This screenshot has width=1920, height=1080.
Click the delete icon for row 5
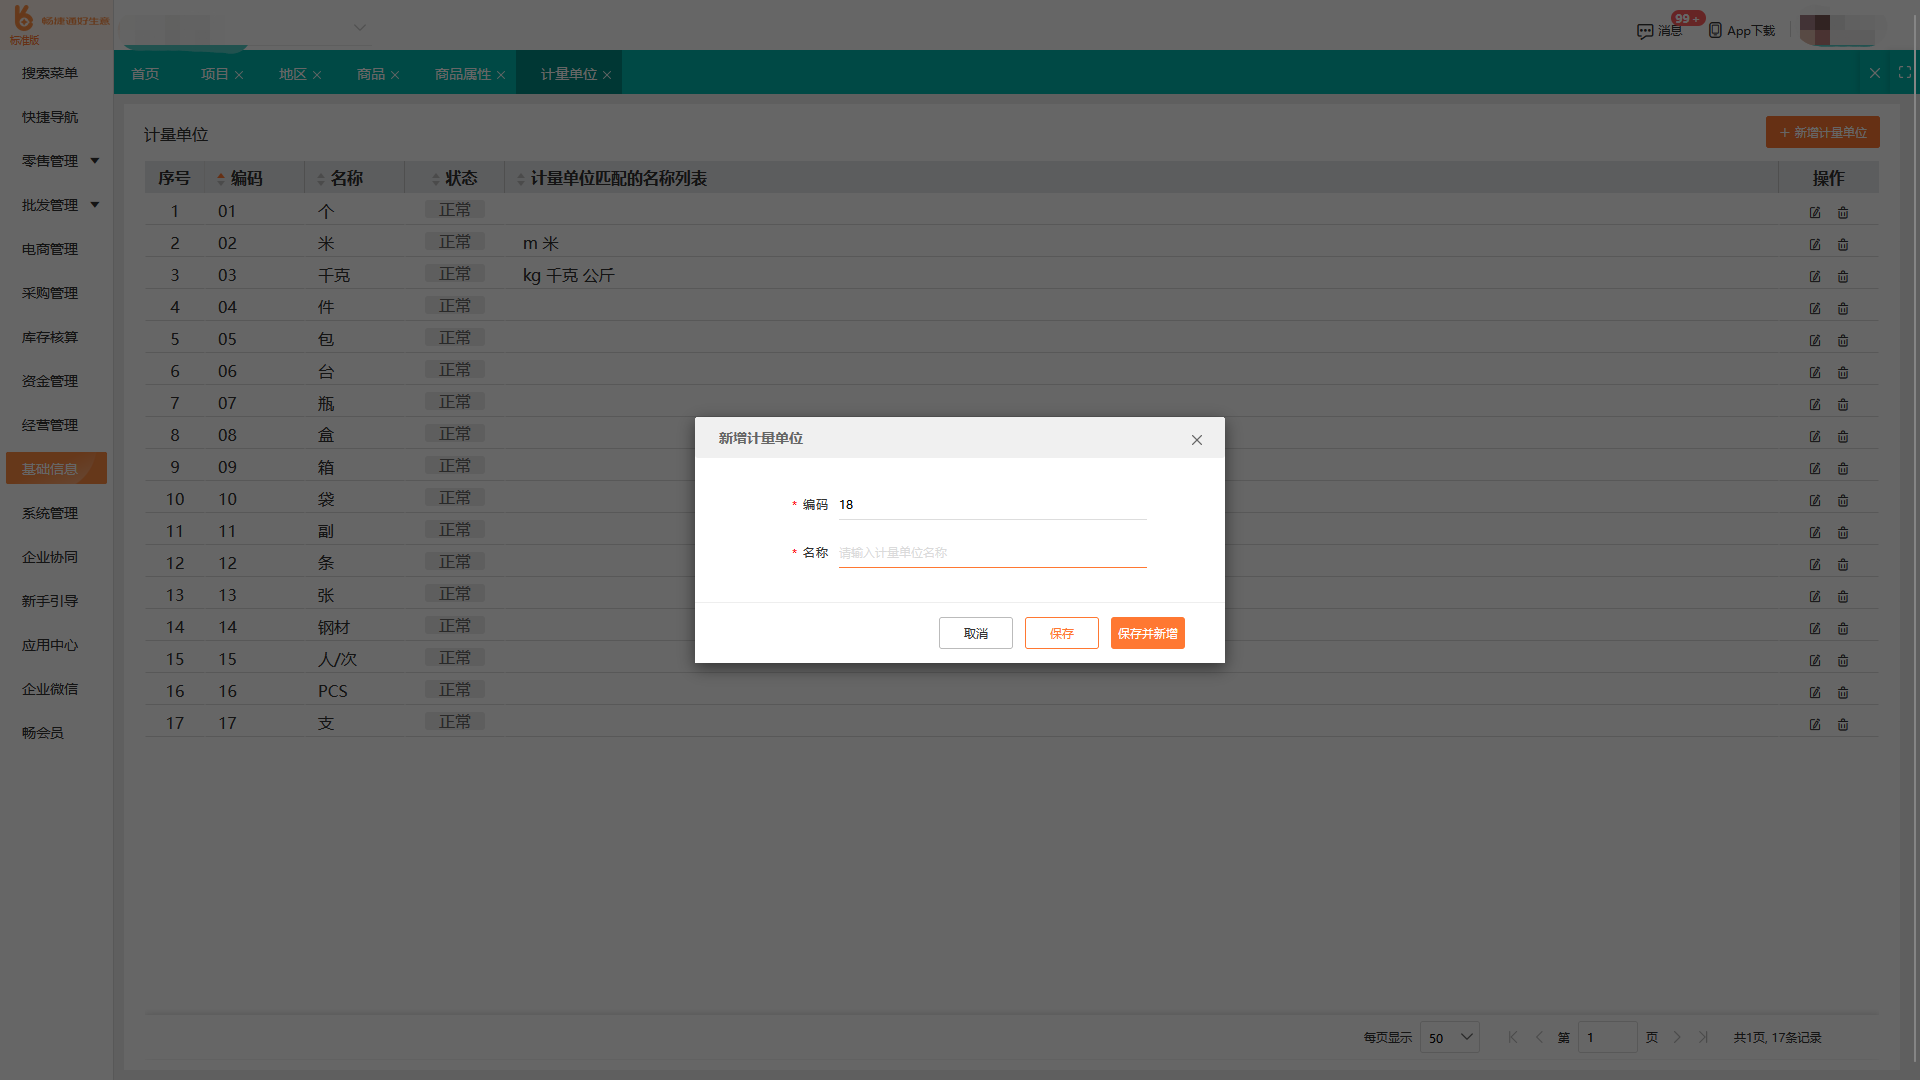1844,339
